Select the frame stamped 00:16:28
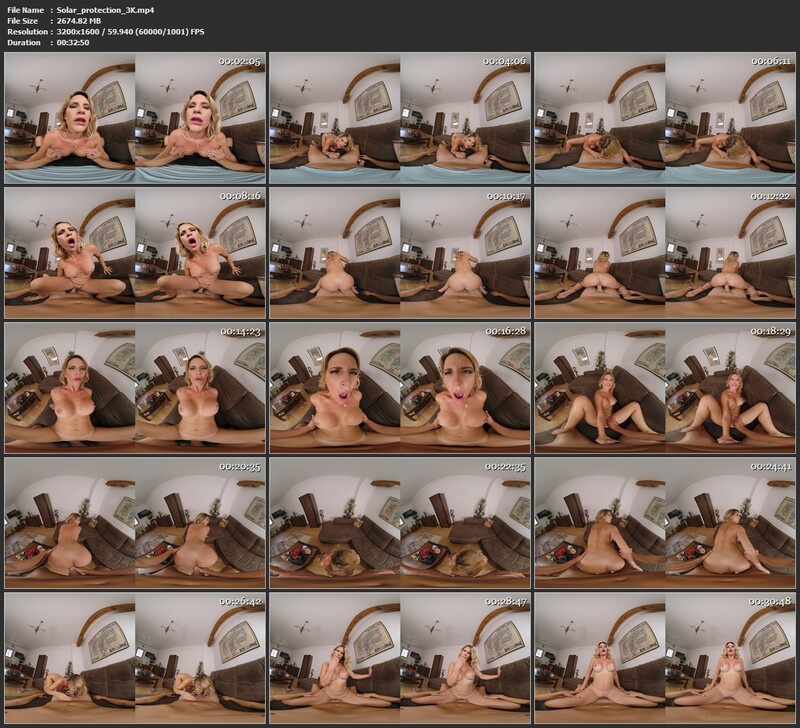The height and width of the screenshot is (728, 800). click(x=399, y=387)
